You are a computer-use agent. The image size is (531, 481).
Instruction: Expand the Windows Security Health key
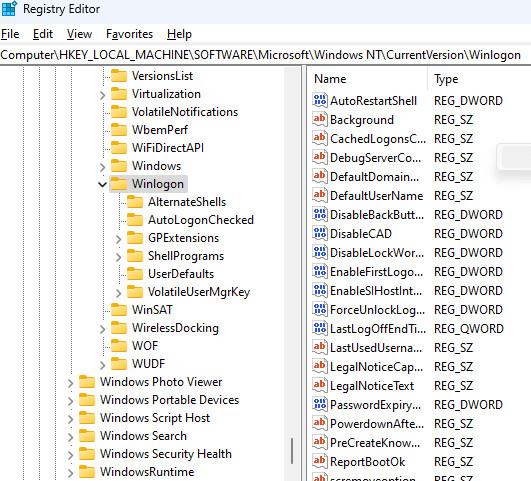click(70, 455)
